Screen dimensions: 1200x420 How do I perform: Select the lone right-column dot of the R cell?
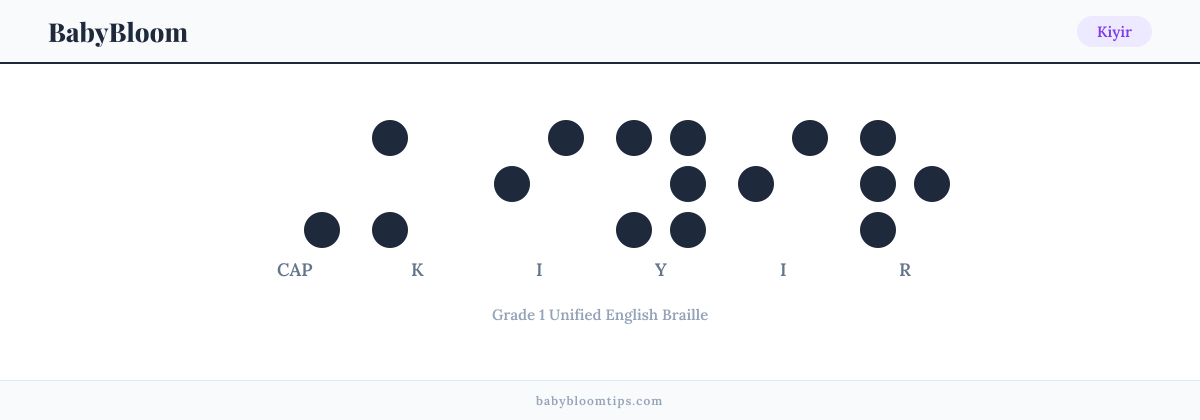click(x=932, y=184)
